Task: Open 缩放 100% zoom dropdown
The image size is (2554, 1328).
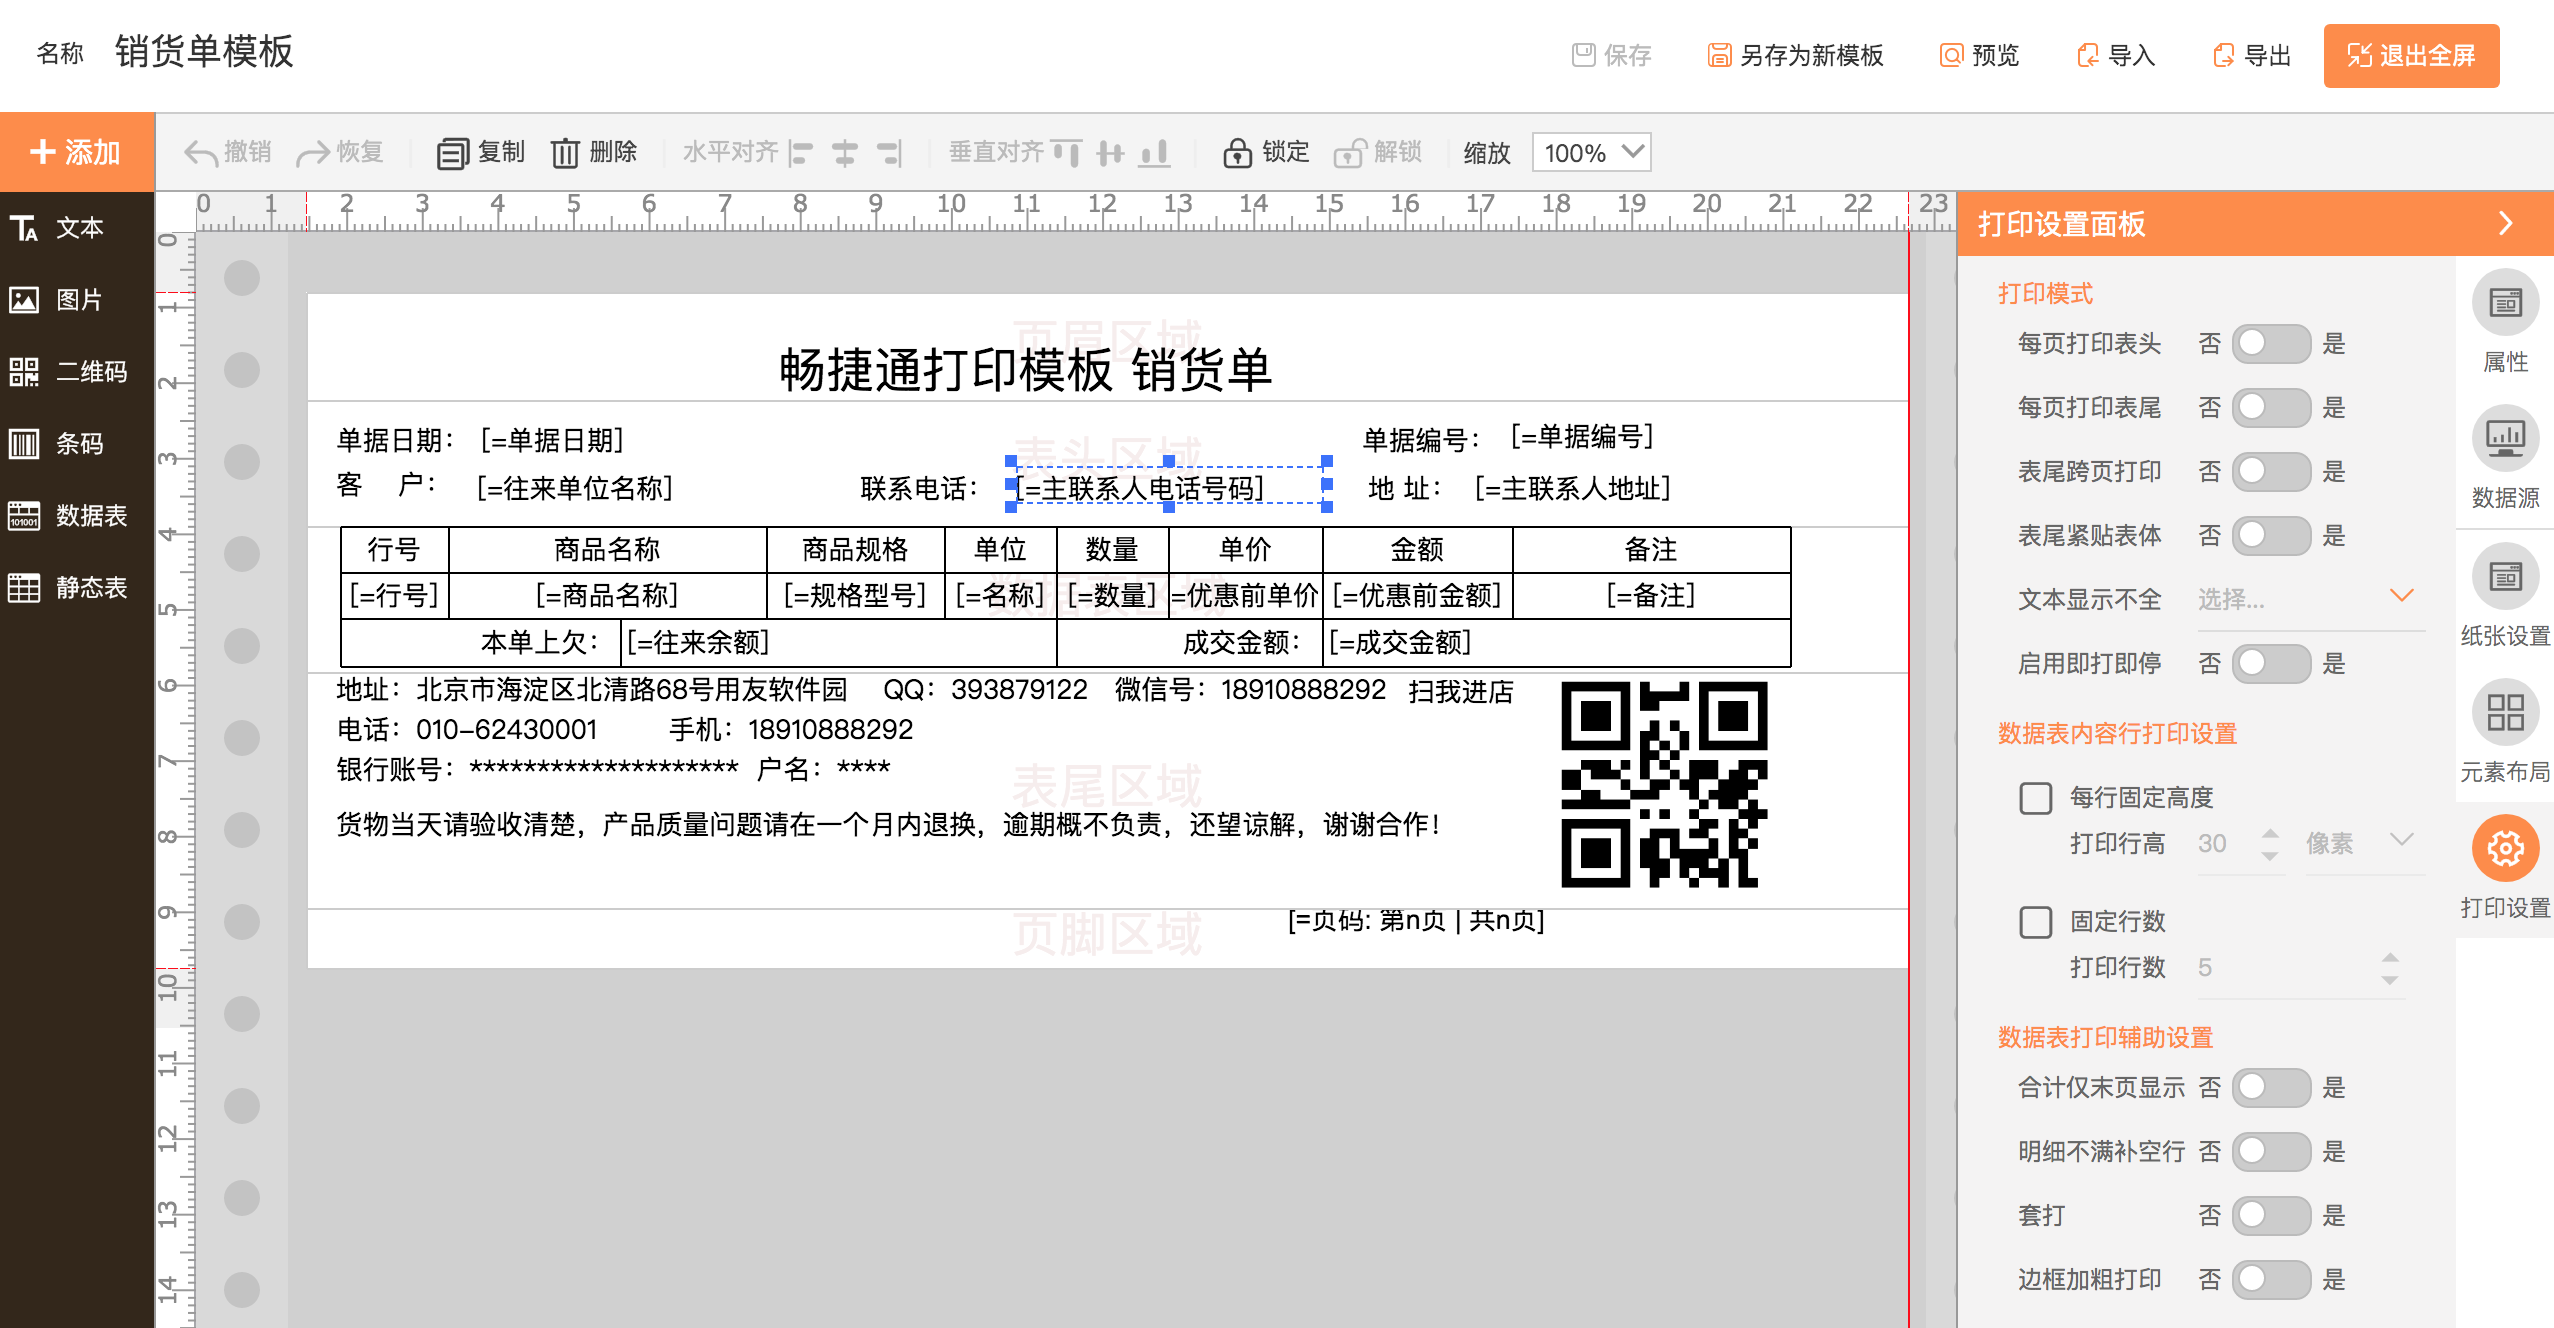Action: point(1589,154)
